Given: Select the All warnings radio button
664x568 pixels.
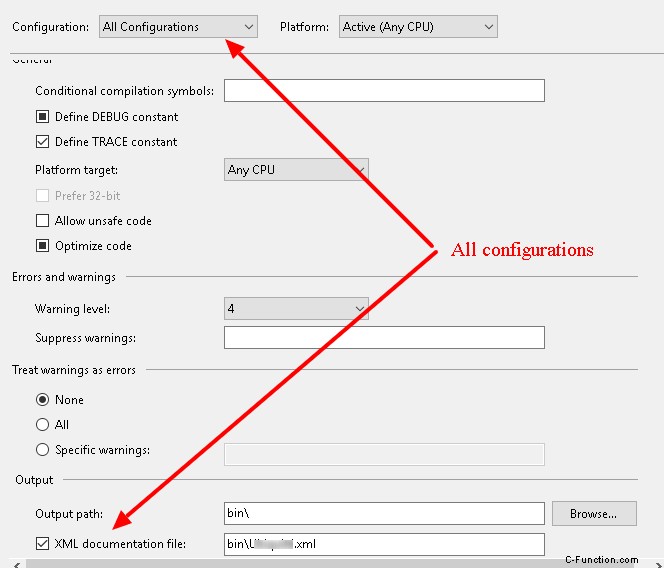Looking at the screenshot, I should point(42,425).
